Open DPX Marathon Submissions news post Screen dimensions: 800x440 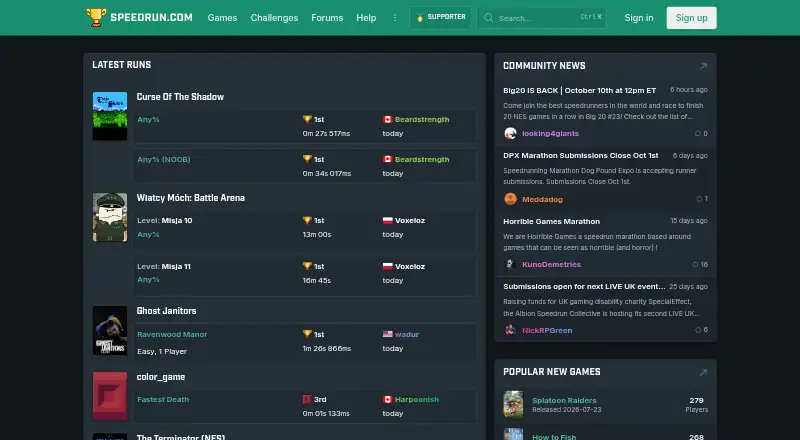coord(581,155)
